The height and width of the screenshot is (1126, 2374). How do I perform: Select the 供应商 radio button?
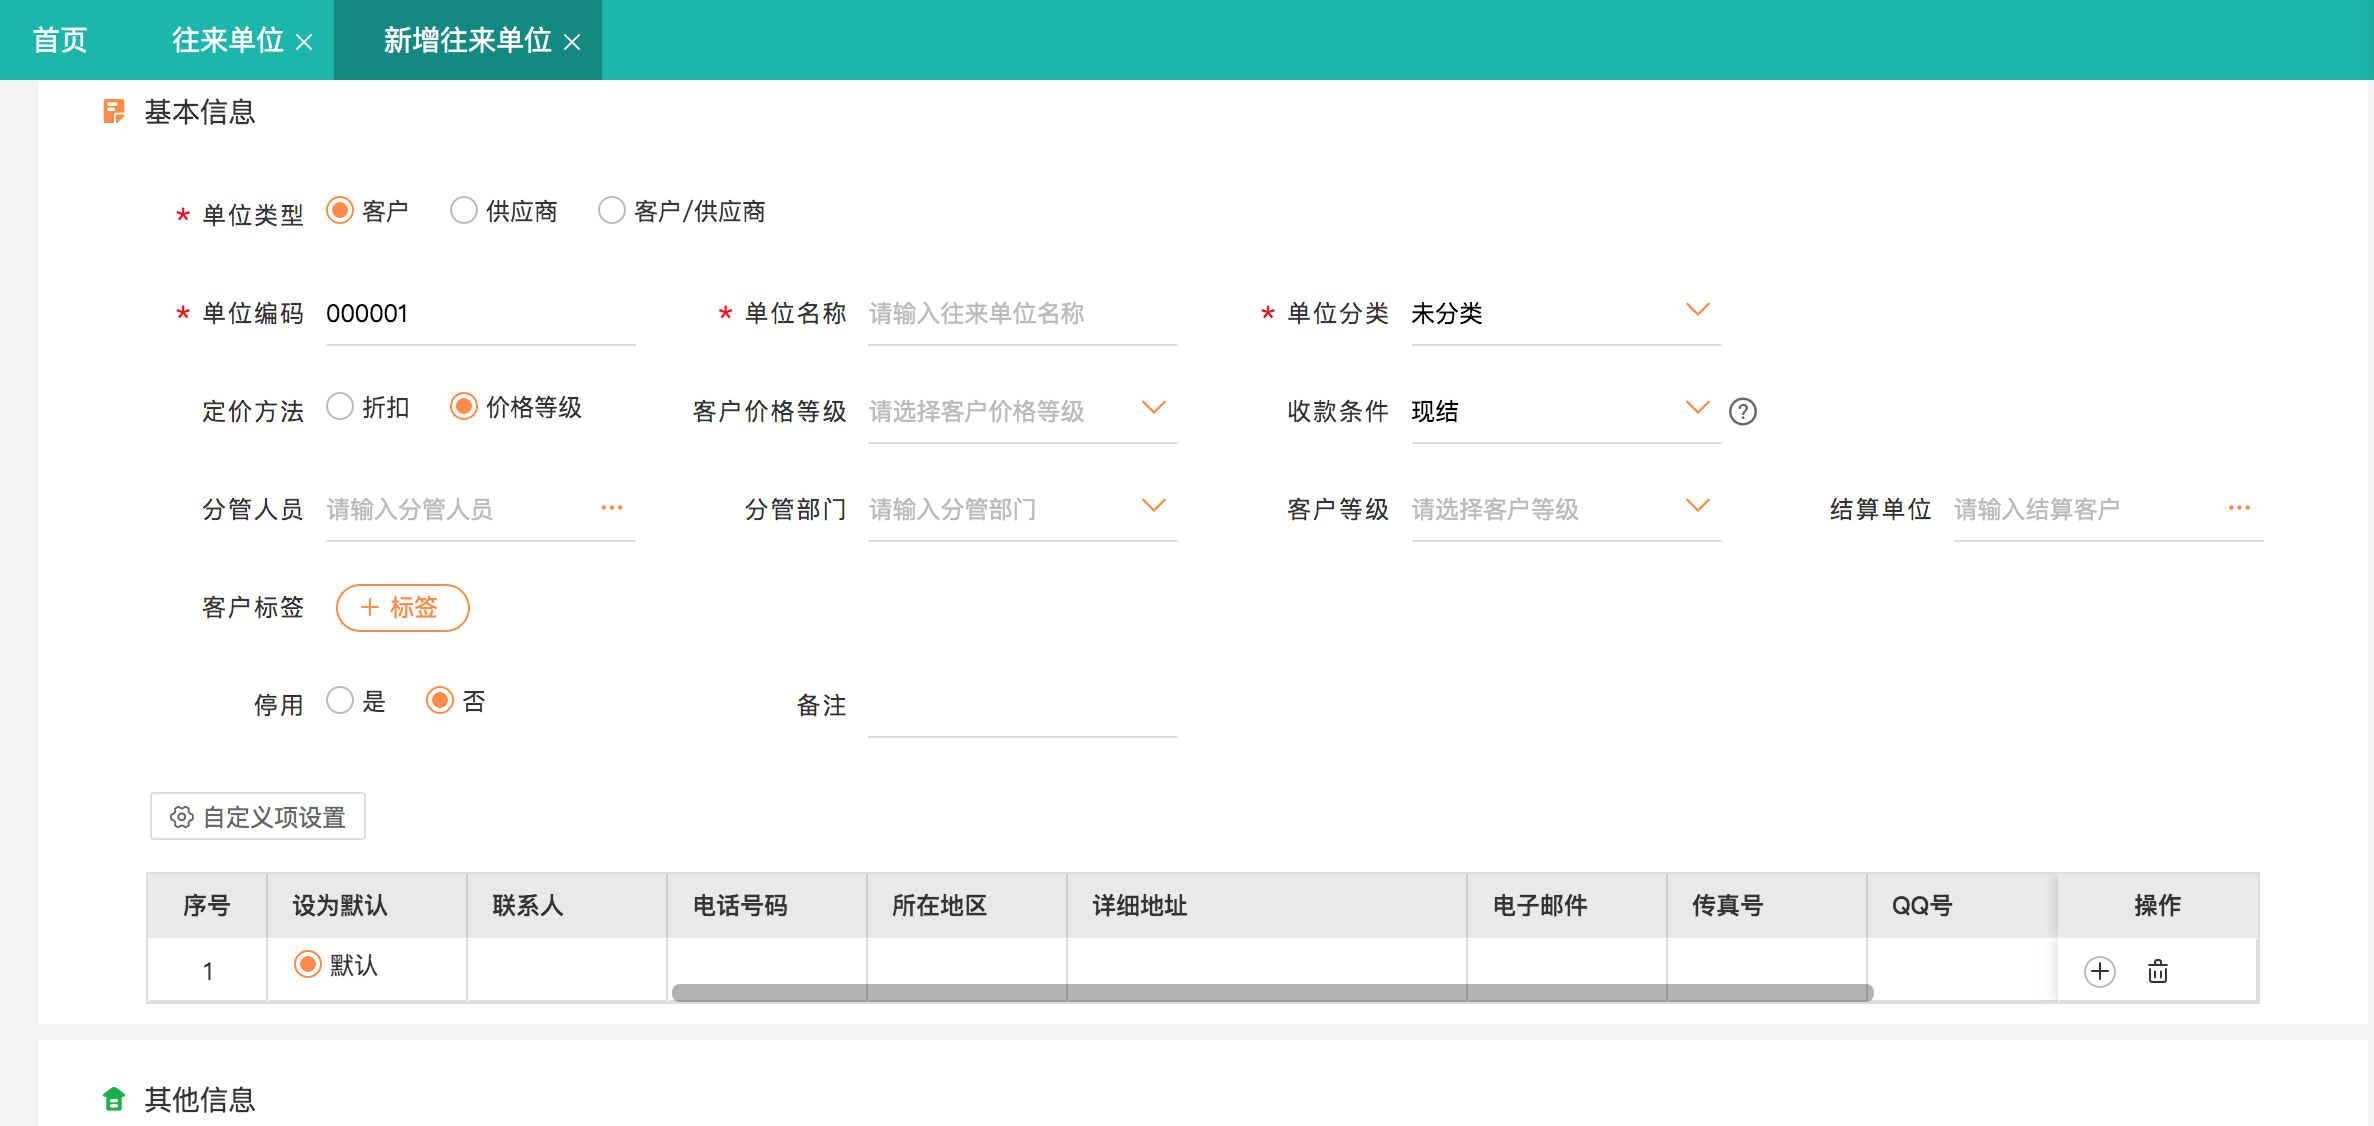(x=463, y=212)
